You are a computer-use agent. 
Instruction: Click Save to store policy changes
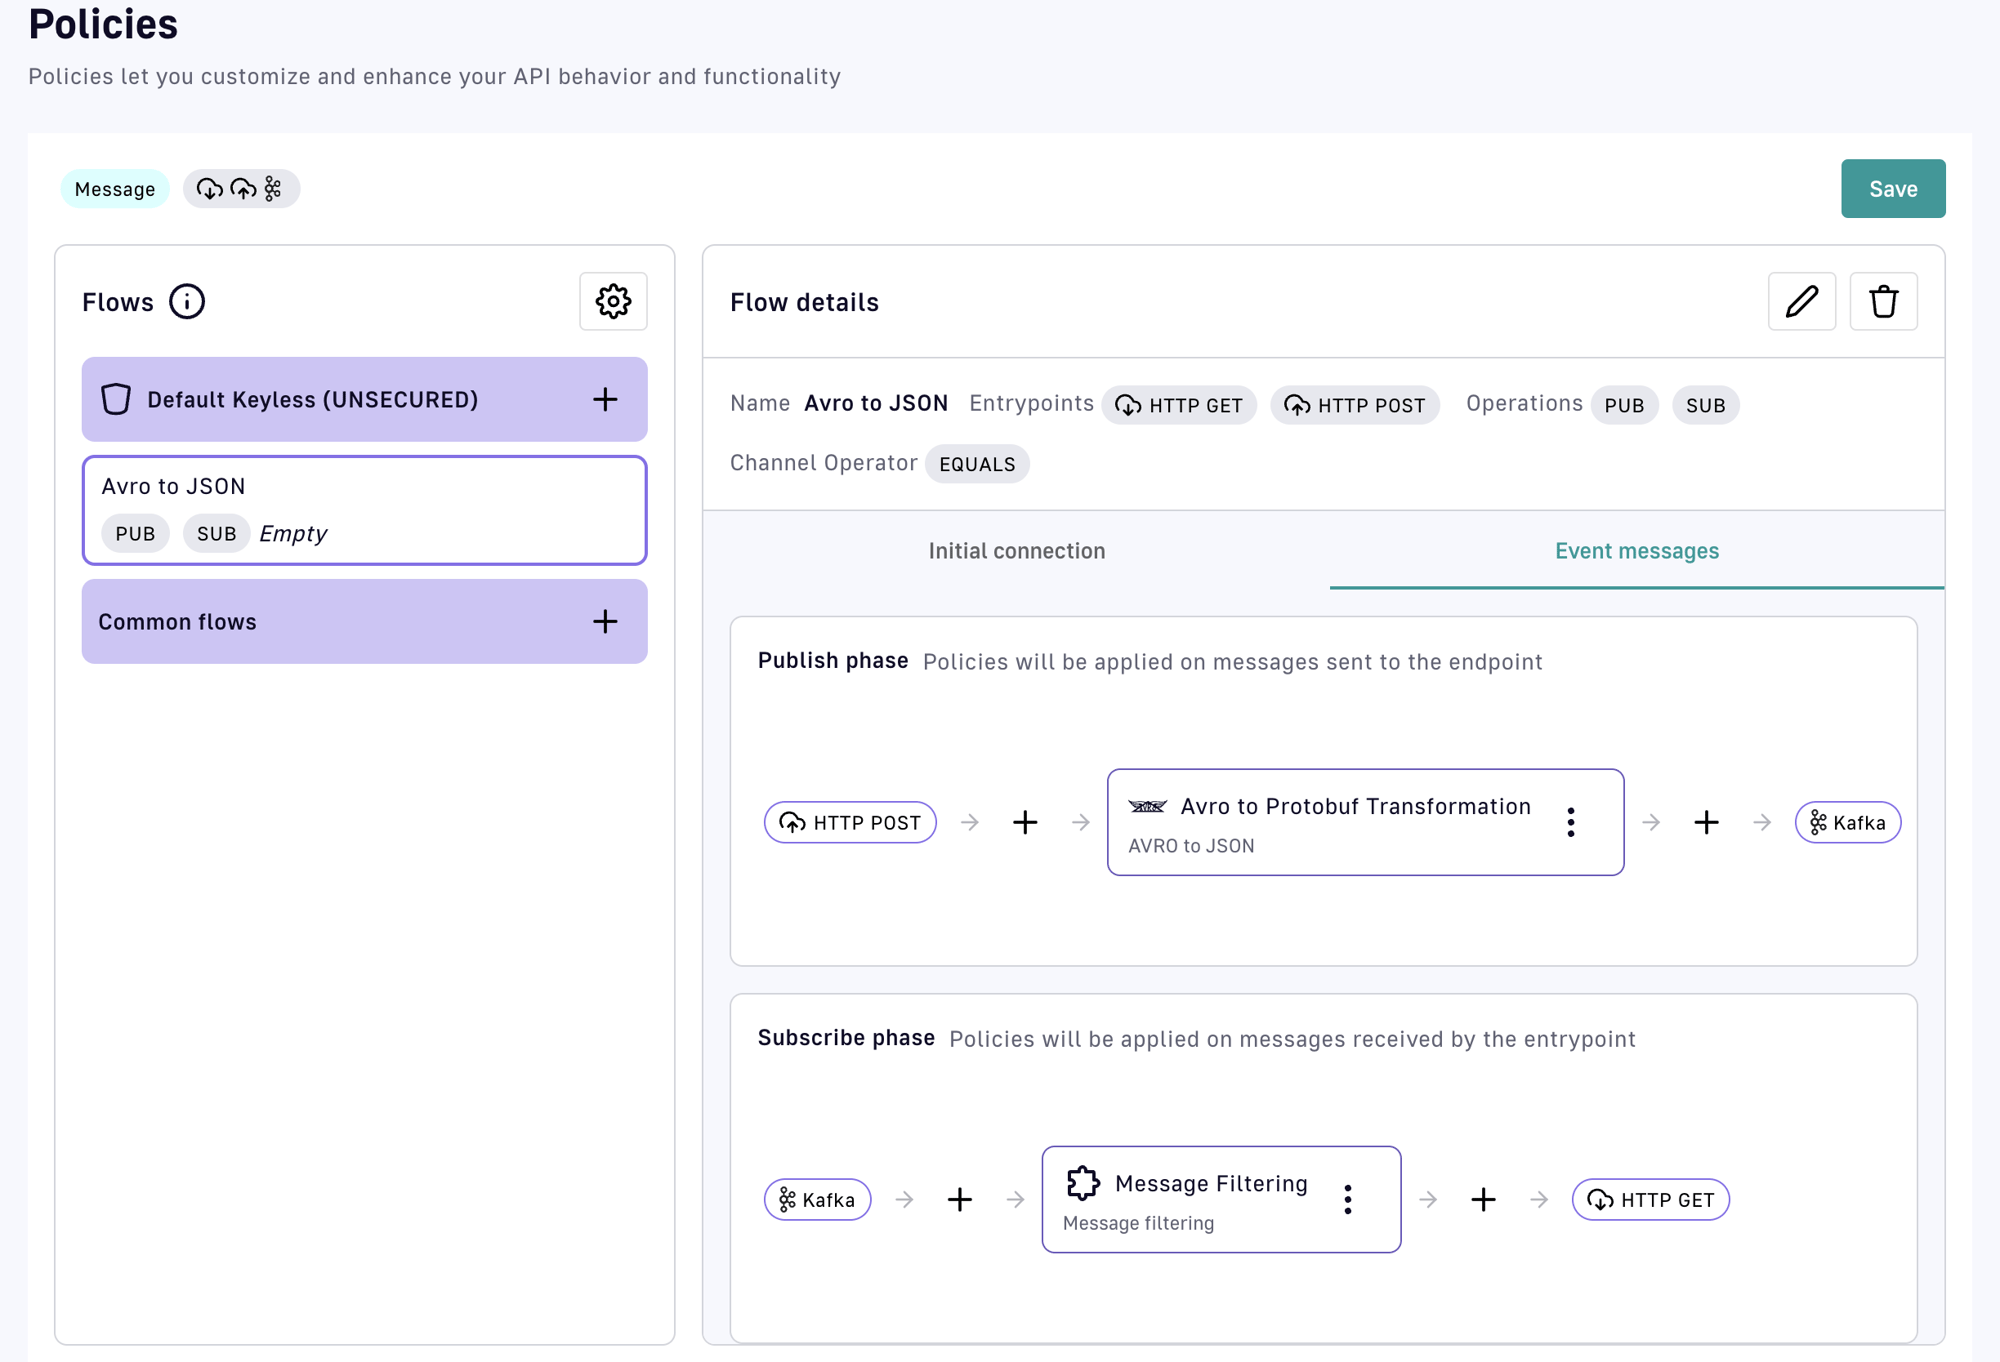click(1892, 188)
